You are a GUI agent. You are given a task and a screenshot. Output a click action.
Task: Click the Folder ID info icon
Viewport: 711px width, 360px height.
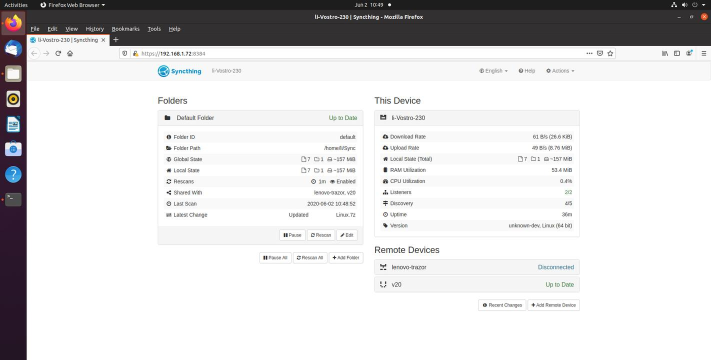[x=169, y=137]
